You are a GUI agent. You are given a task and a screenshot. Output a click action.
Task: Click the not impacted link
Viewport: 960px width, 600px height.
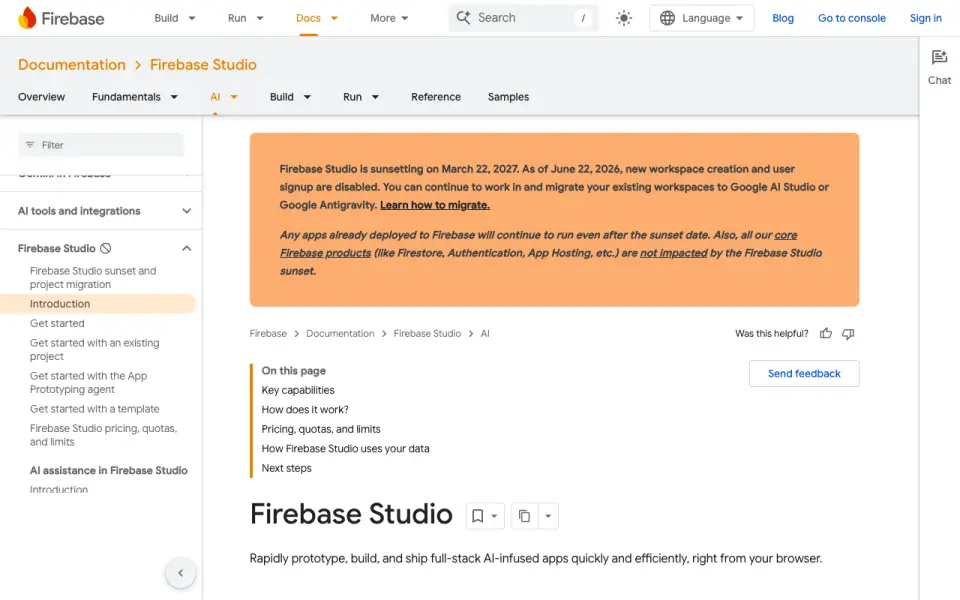click(673, 253)
